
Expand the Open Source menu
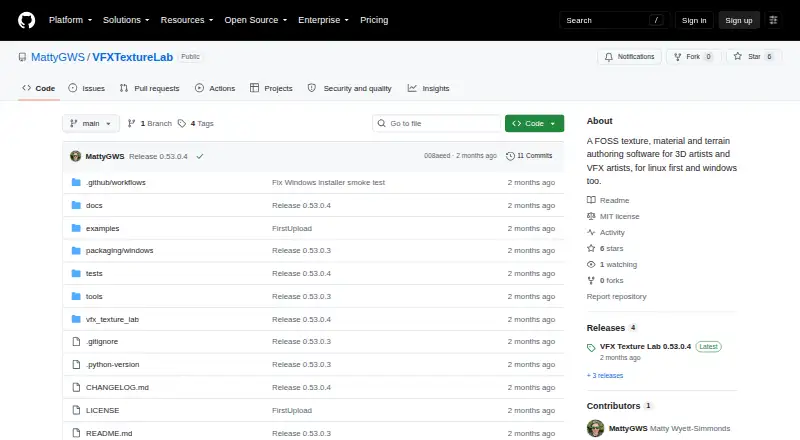(256, 20)
